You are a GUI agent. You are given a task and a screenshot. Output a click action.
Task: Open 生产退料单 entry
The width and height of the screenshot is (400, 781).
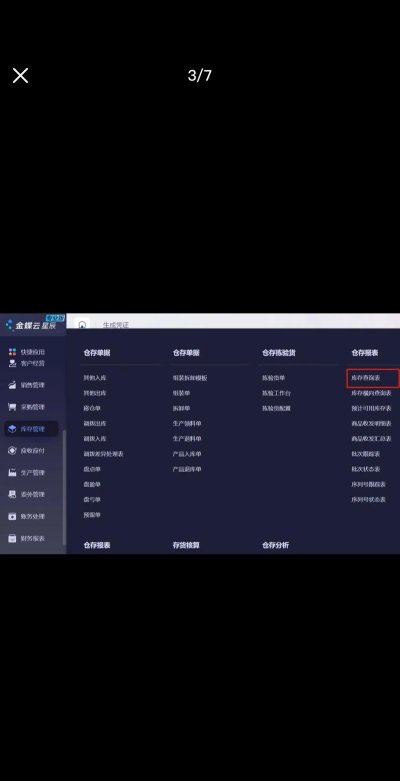[187, 439]
